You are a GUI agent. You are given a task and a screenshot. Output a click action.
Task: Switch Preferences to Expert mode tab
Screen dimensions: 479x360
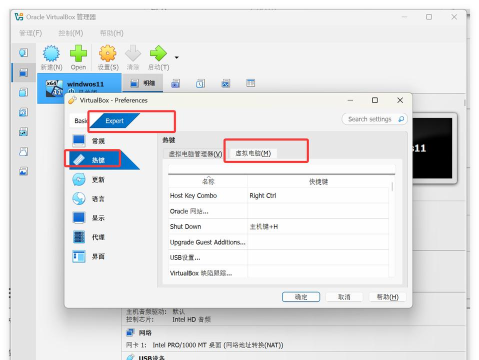(114, 121)
